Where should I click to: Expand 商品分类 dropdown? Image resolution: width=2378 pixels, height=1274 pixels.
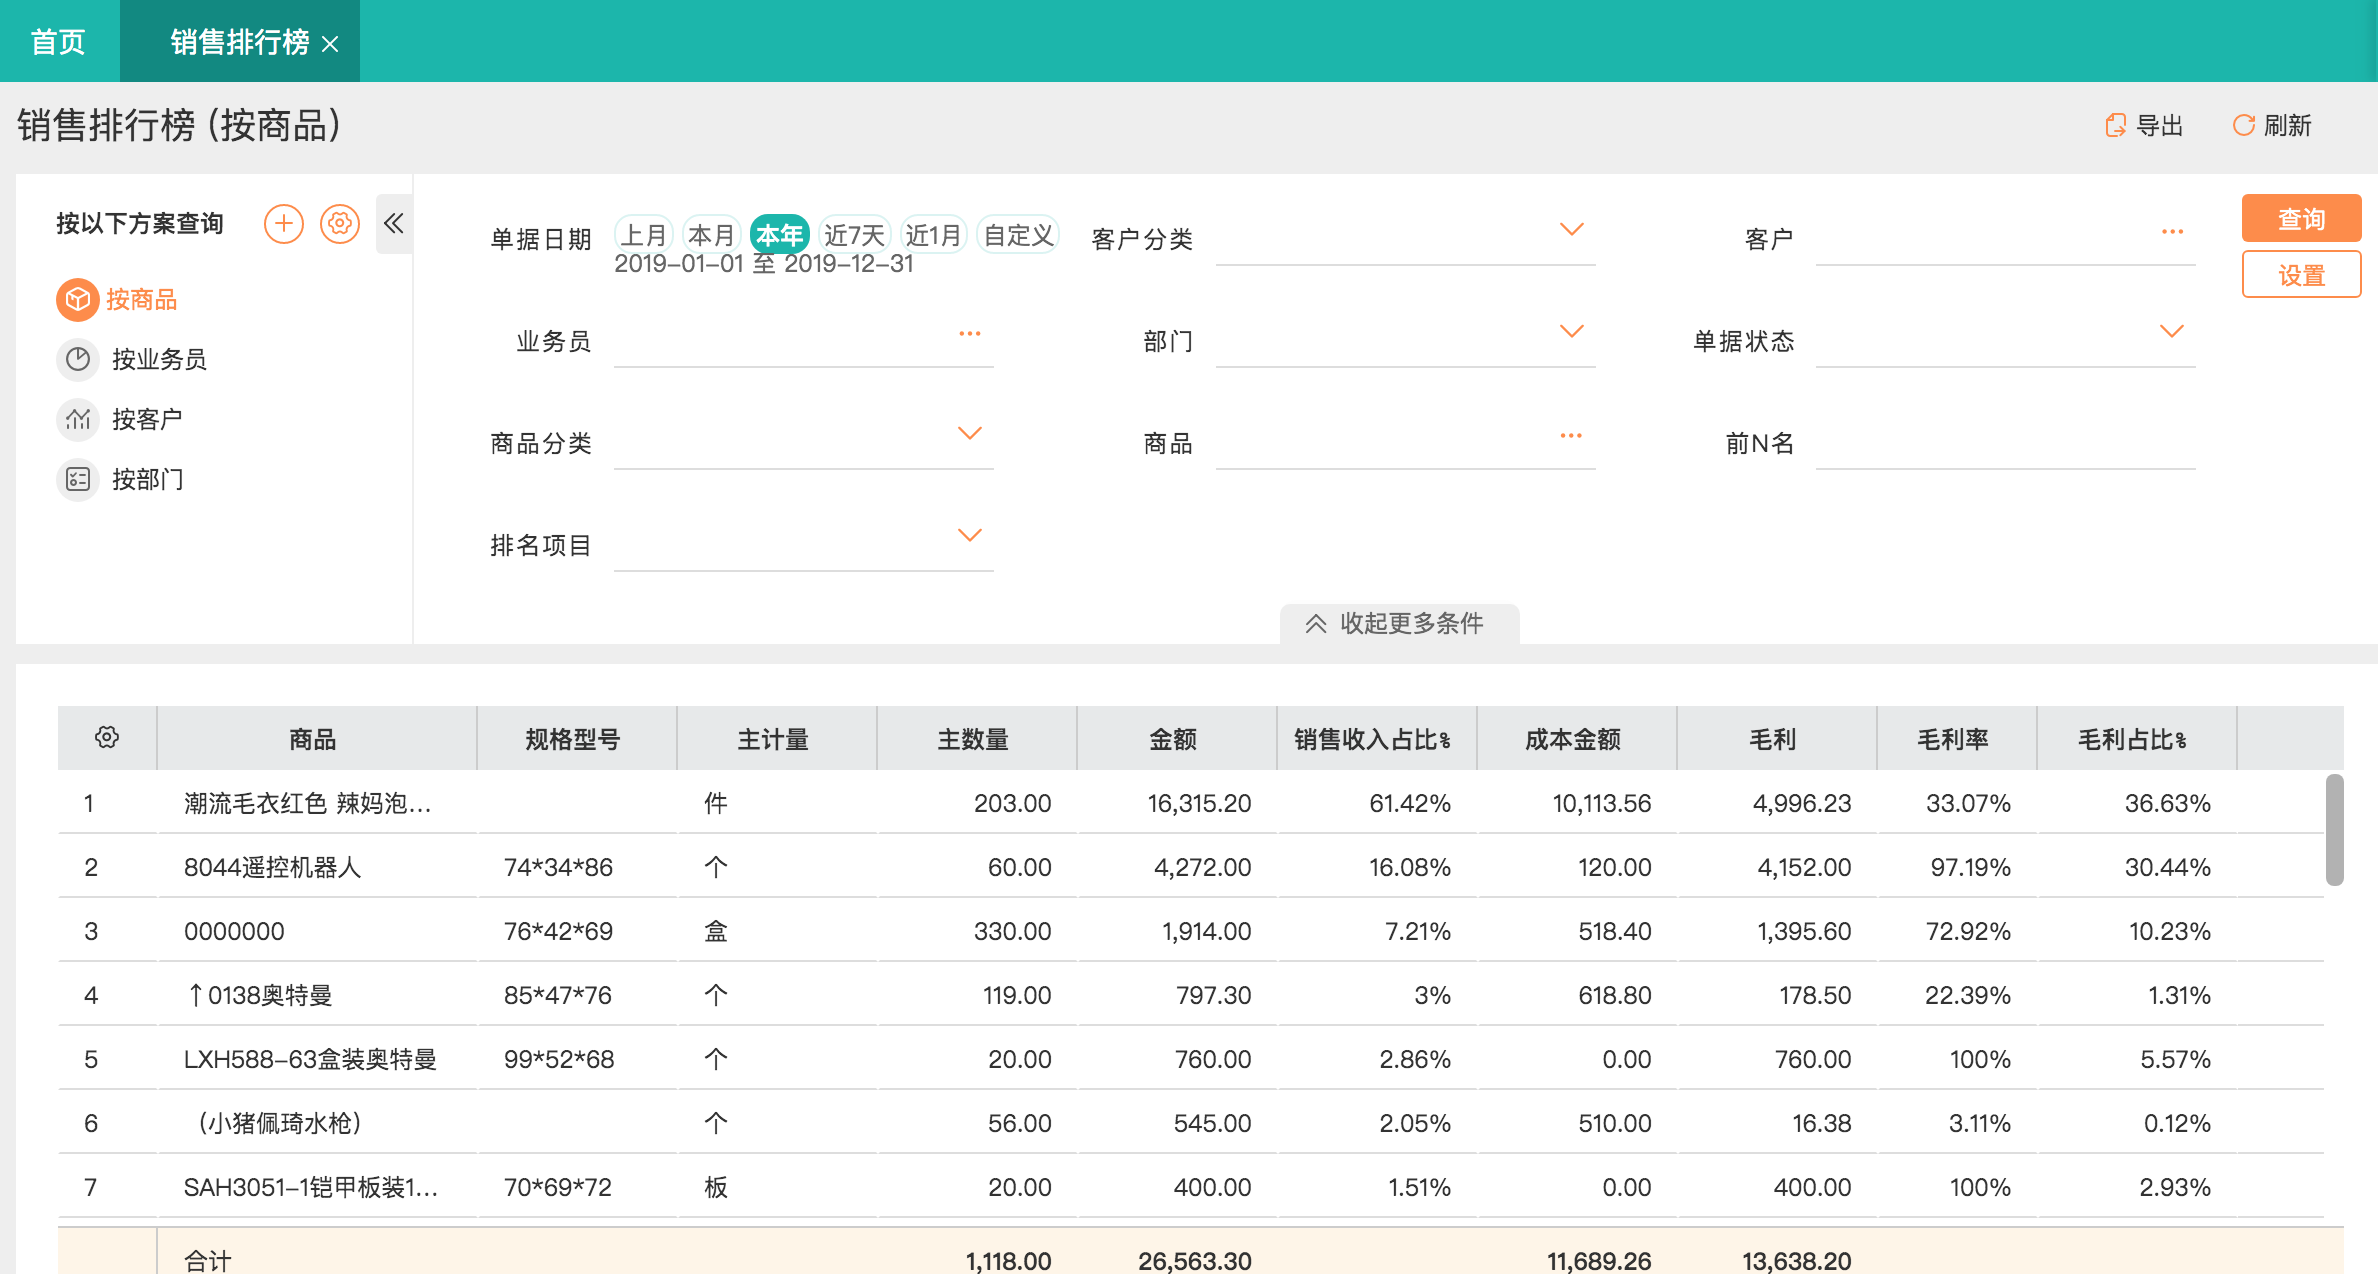coord(970,440)
